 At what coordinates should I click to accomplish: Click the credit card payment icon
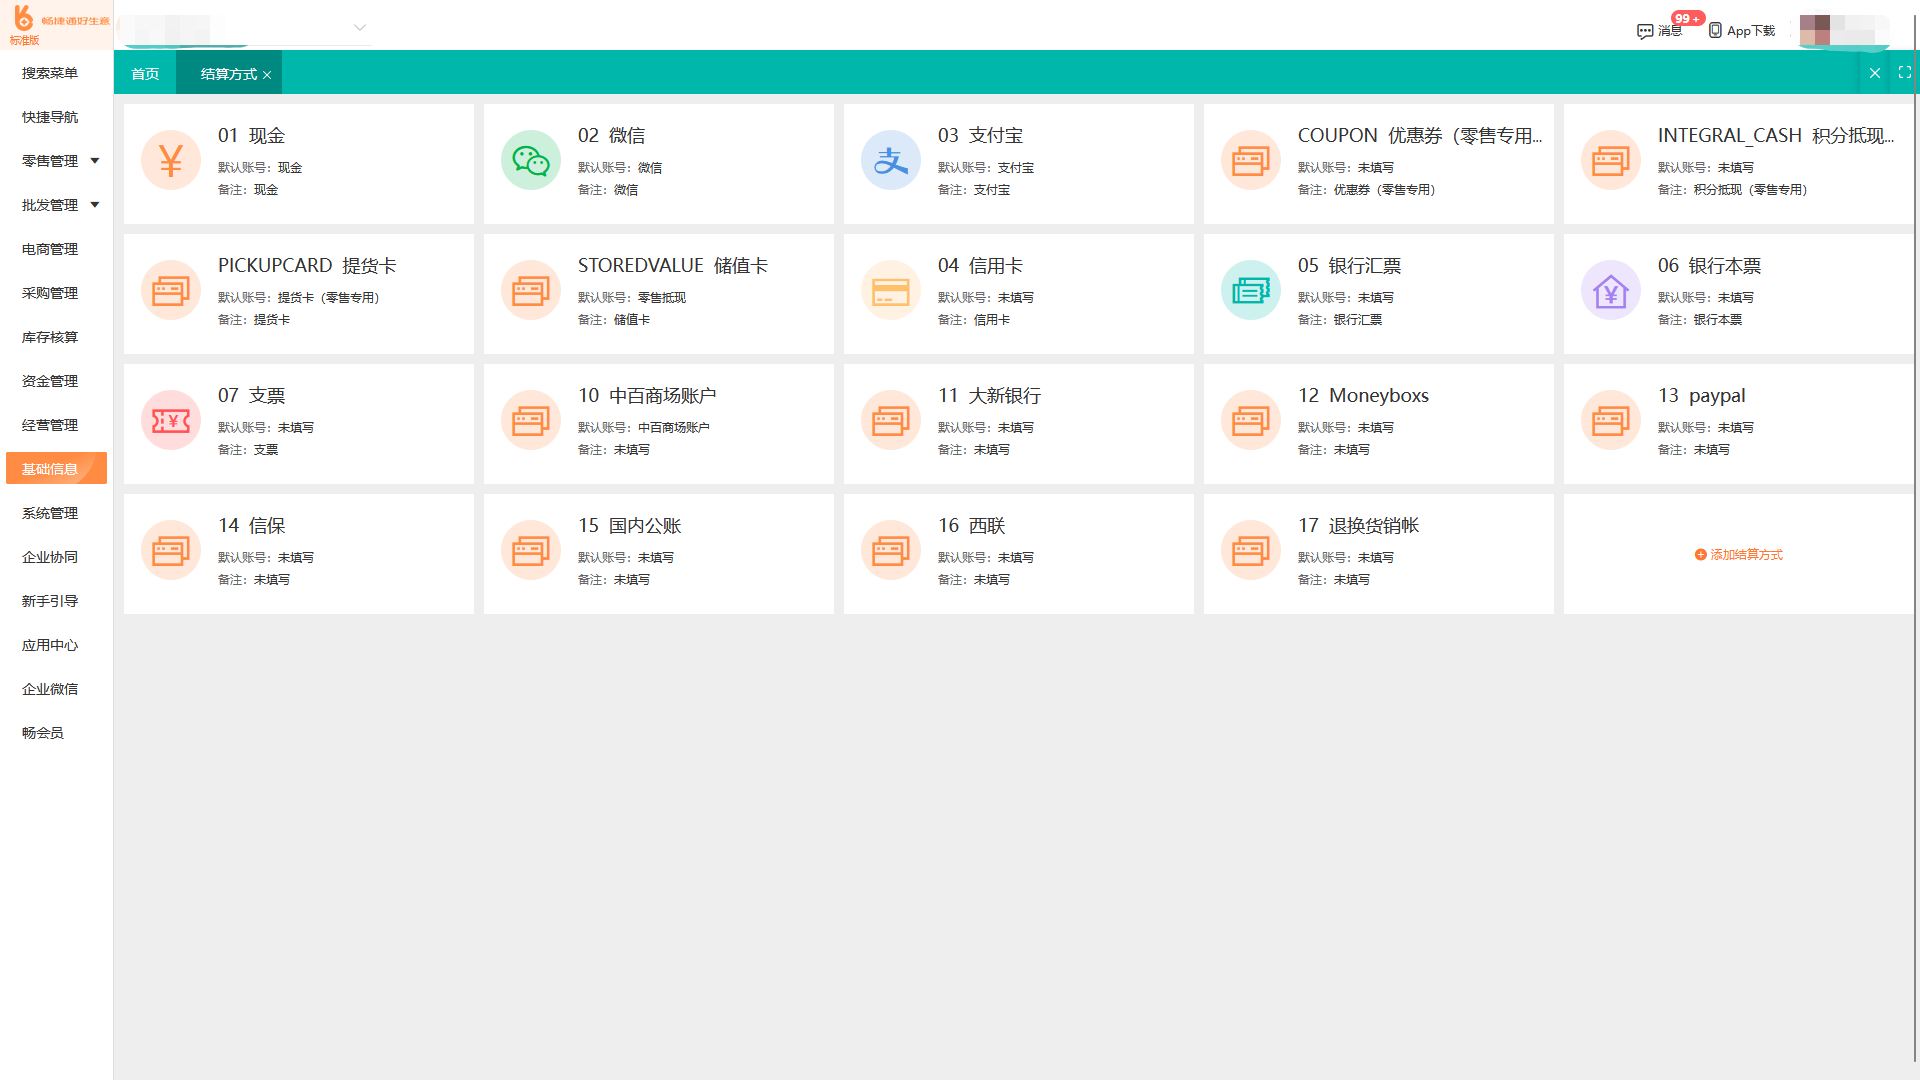coord(889,290)
